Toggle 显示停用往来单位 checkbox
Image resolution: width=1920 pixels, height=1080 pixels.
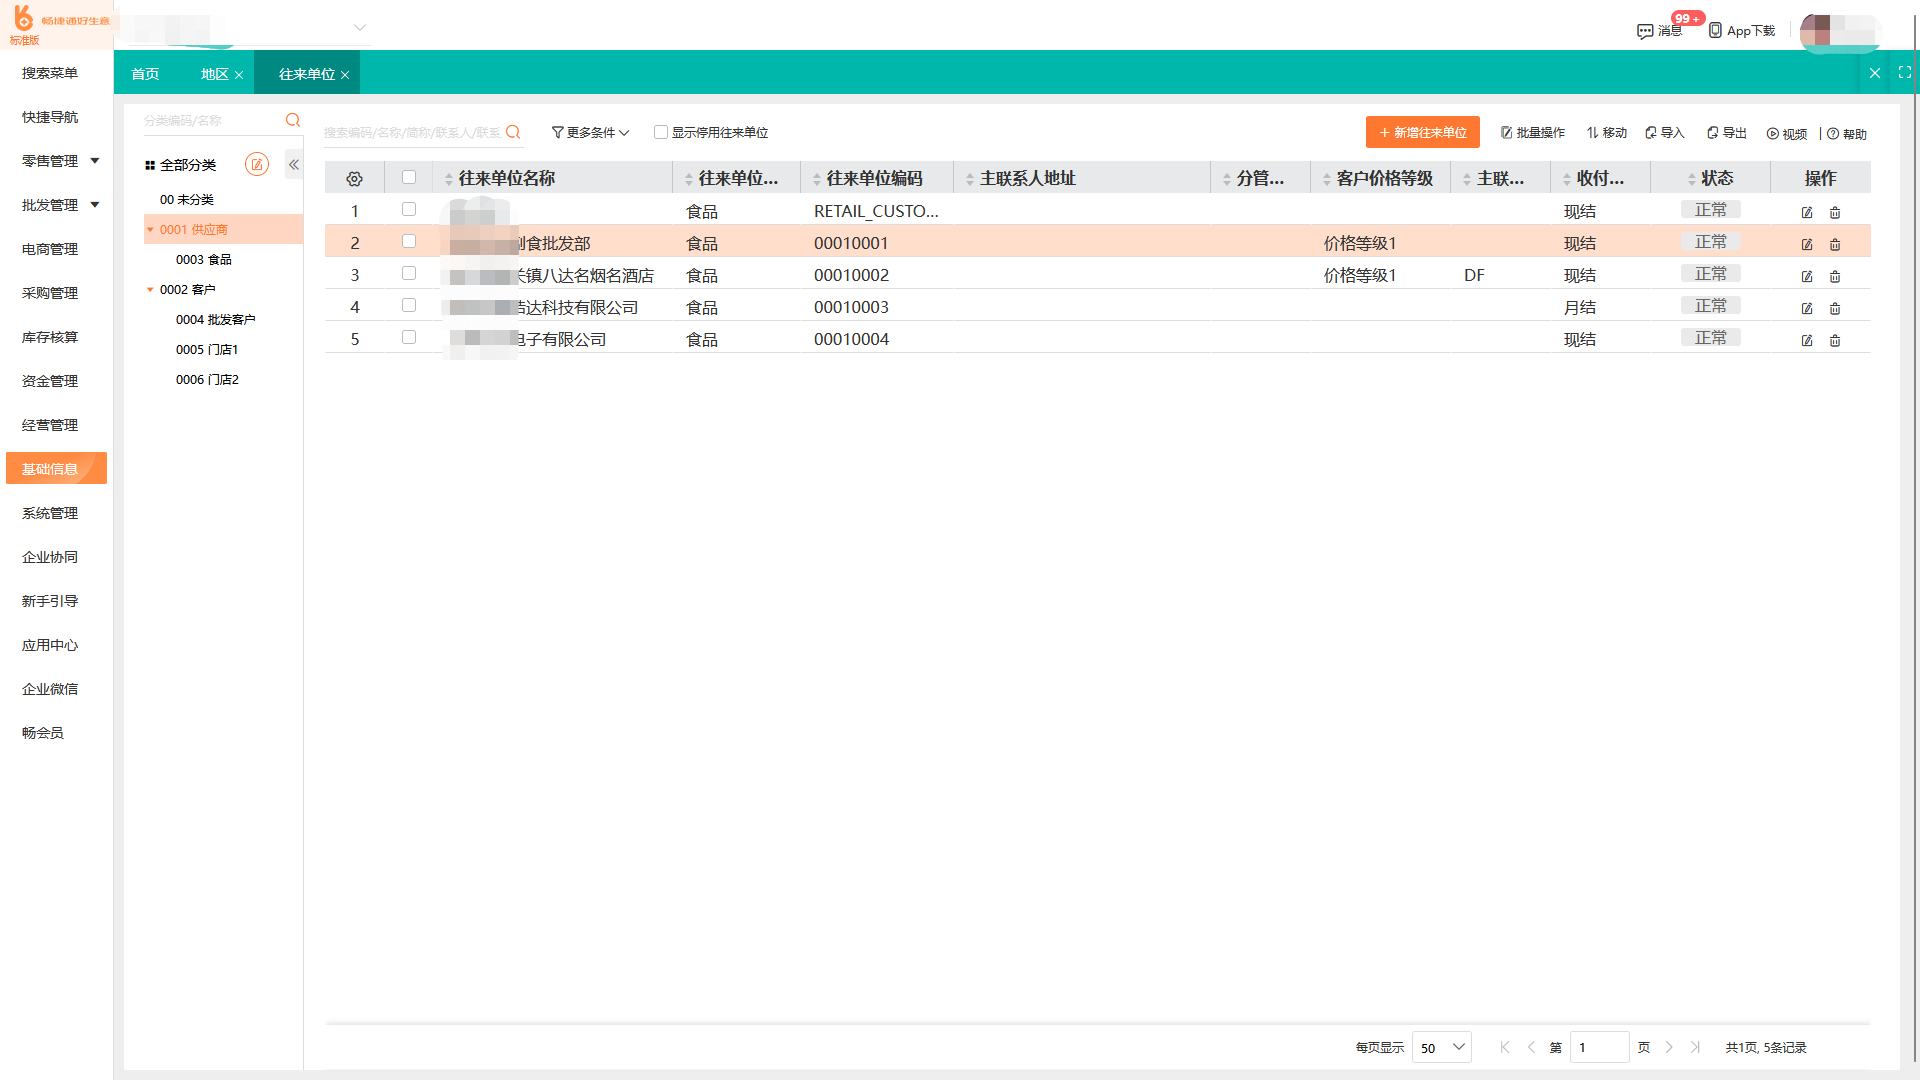pos(661,132)
